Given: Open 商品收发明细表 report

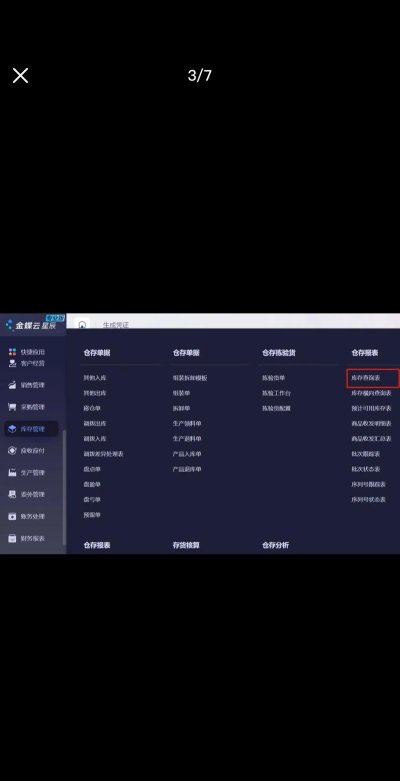Looking at the screenshot, I should [371, 423].
